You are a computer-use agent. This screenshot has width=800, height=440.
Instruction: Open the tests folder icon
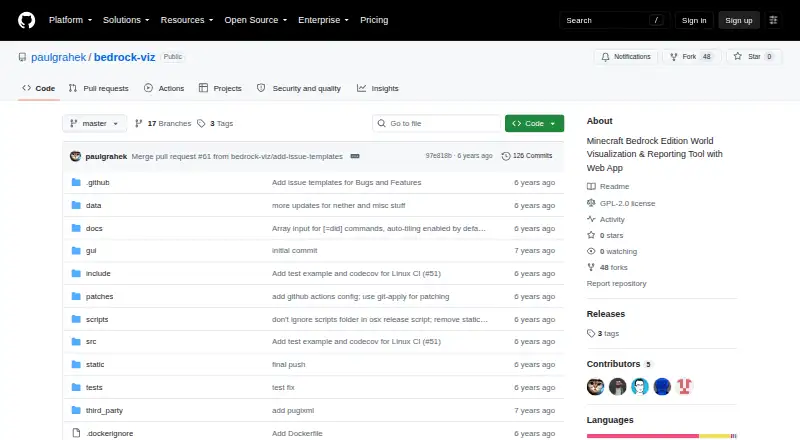pos(76,387)
